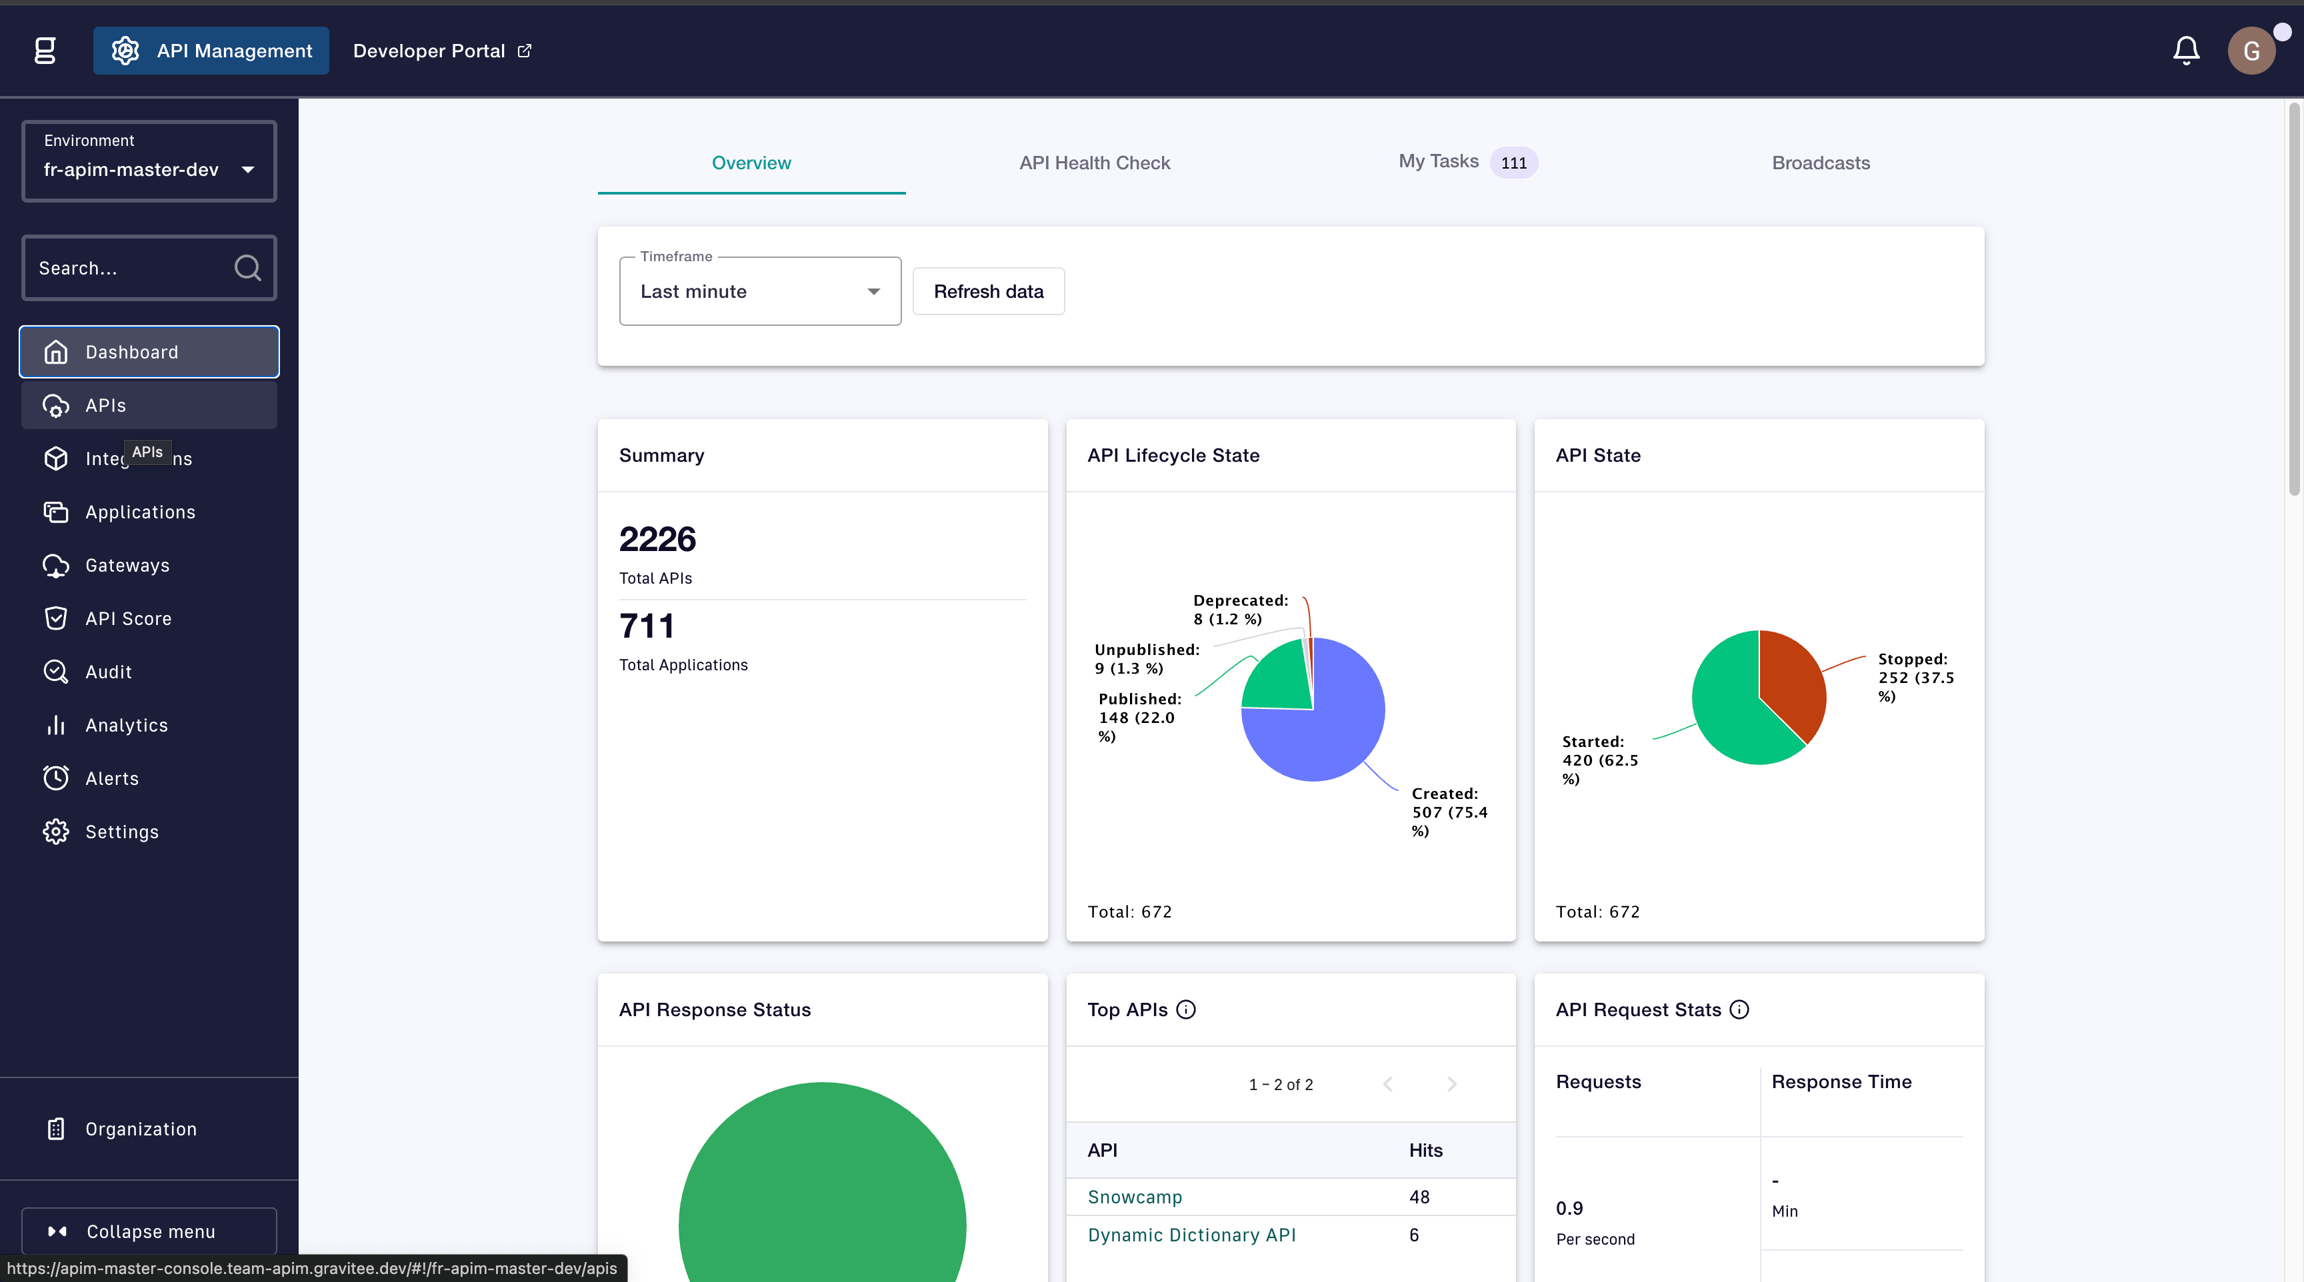Switch to API Health Check tab
The image size is (2304, 1282).
1094,163
